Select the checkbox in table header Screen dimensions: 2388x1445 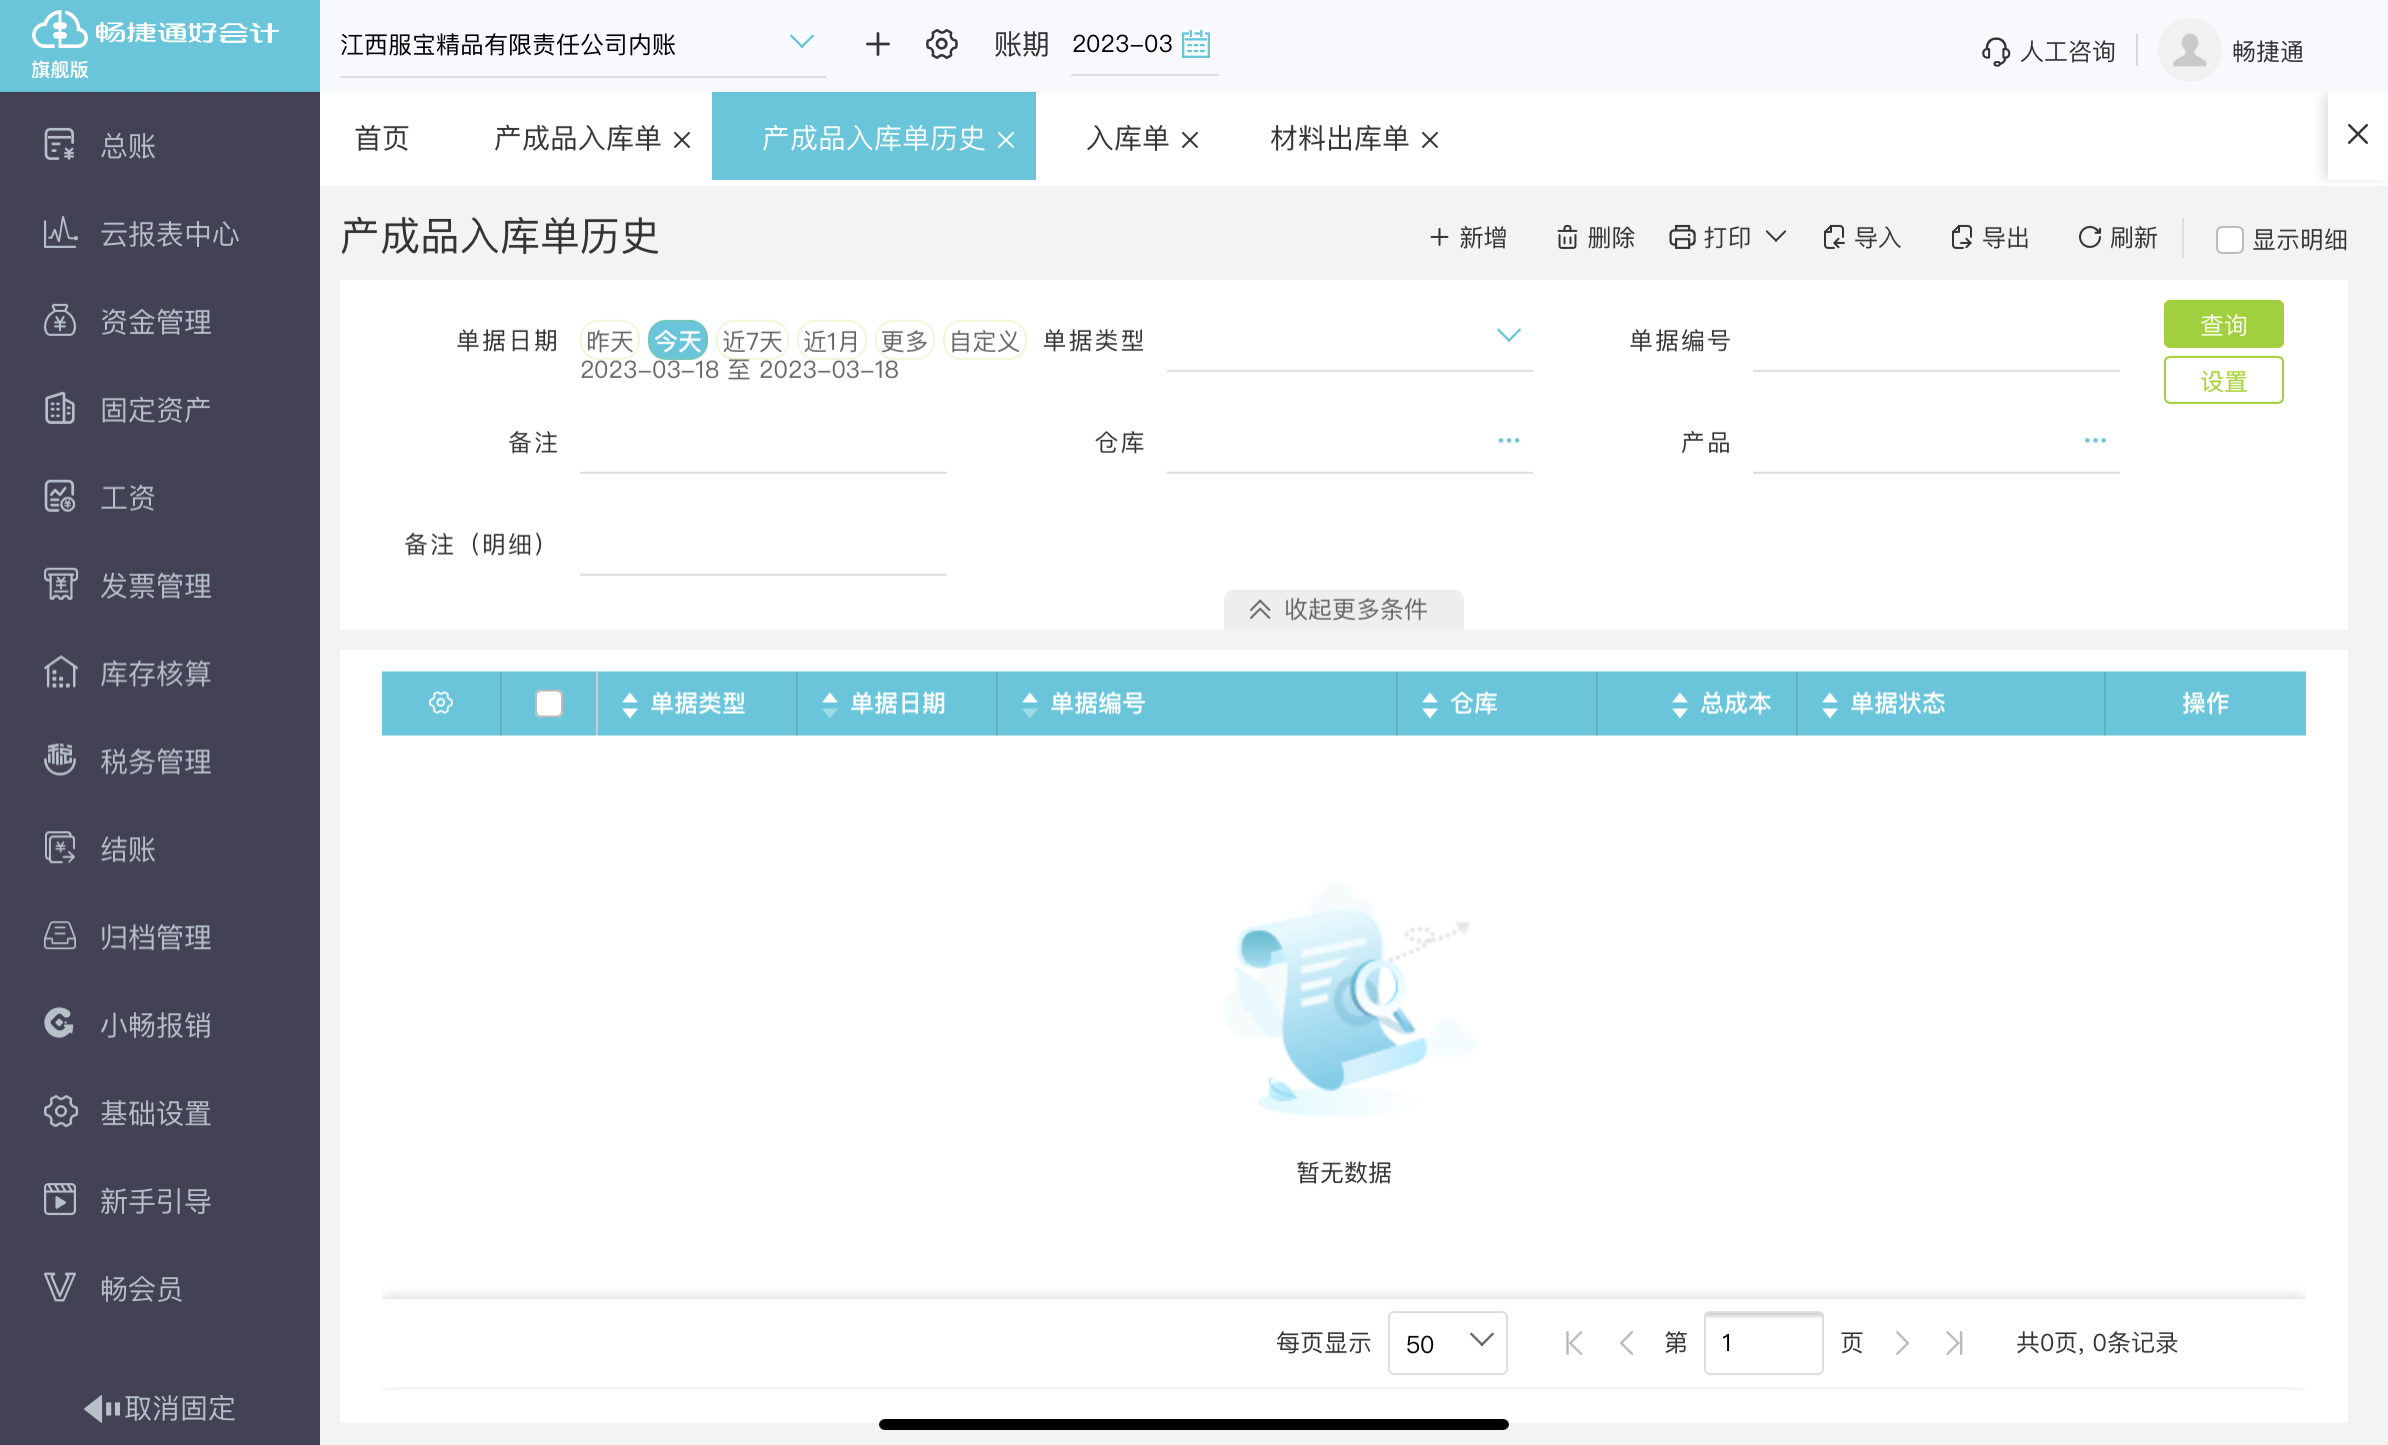point(549,701)
